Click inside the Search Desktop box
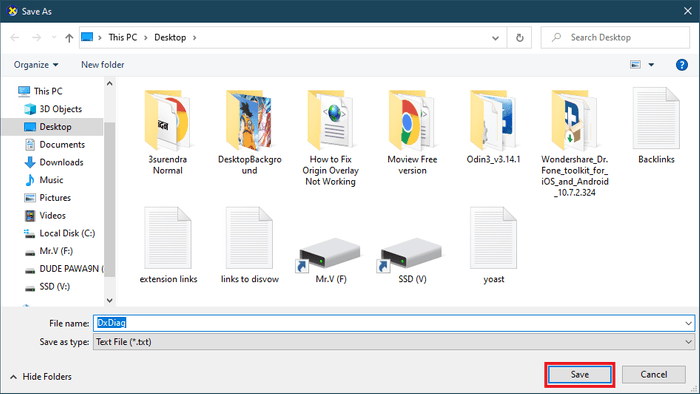 615,38
